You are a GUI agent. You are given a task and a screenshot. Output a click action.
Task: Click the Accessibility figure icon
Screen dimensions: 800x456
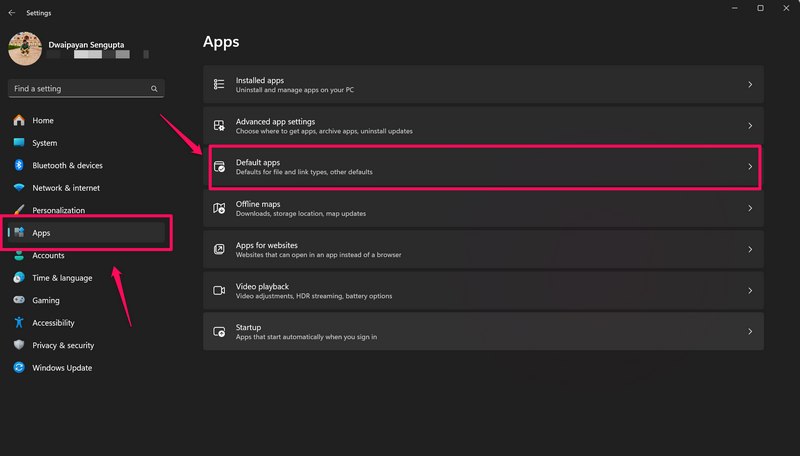coord(19,322)
